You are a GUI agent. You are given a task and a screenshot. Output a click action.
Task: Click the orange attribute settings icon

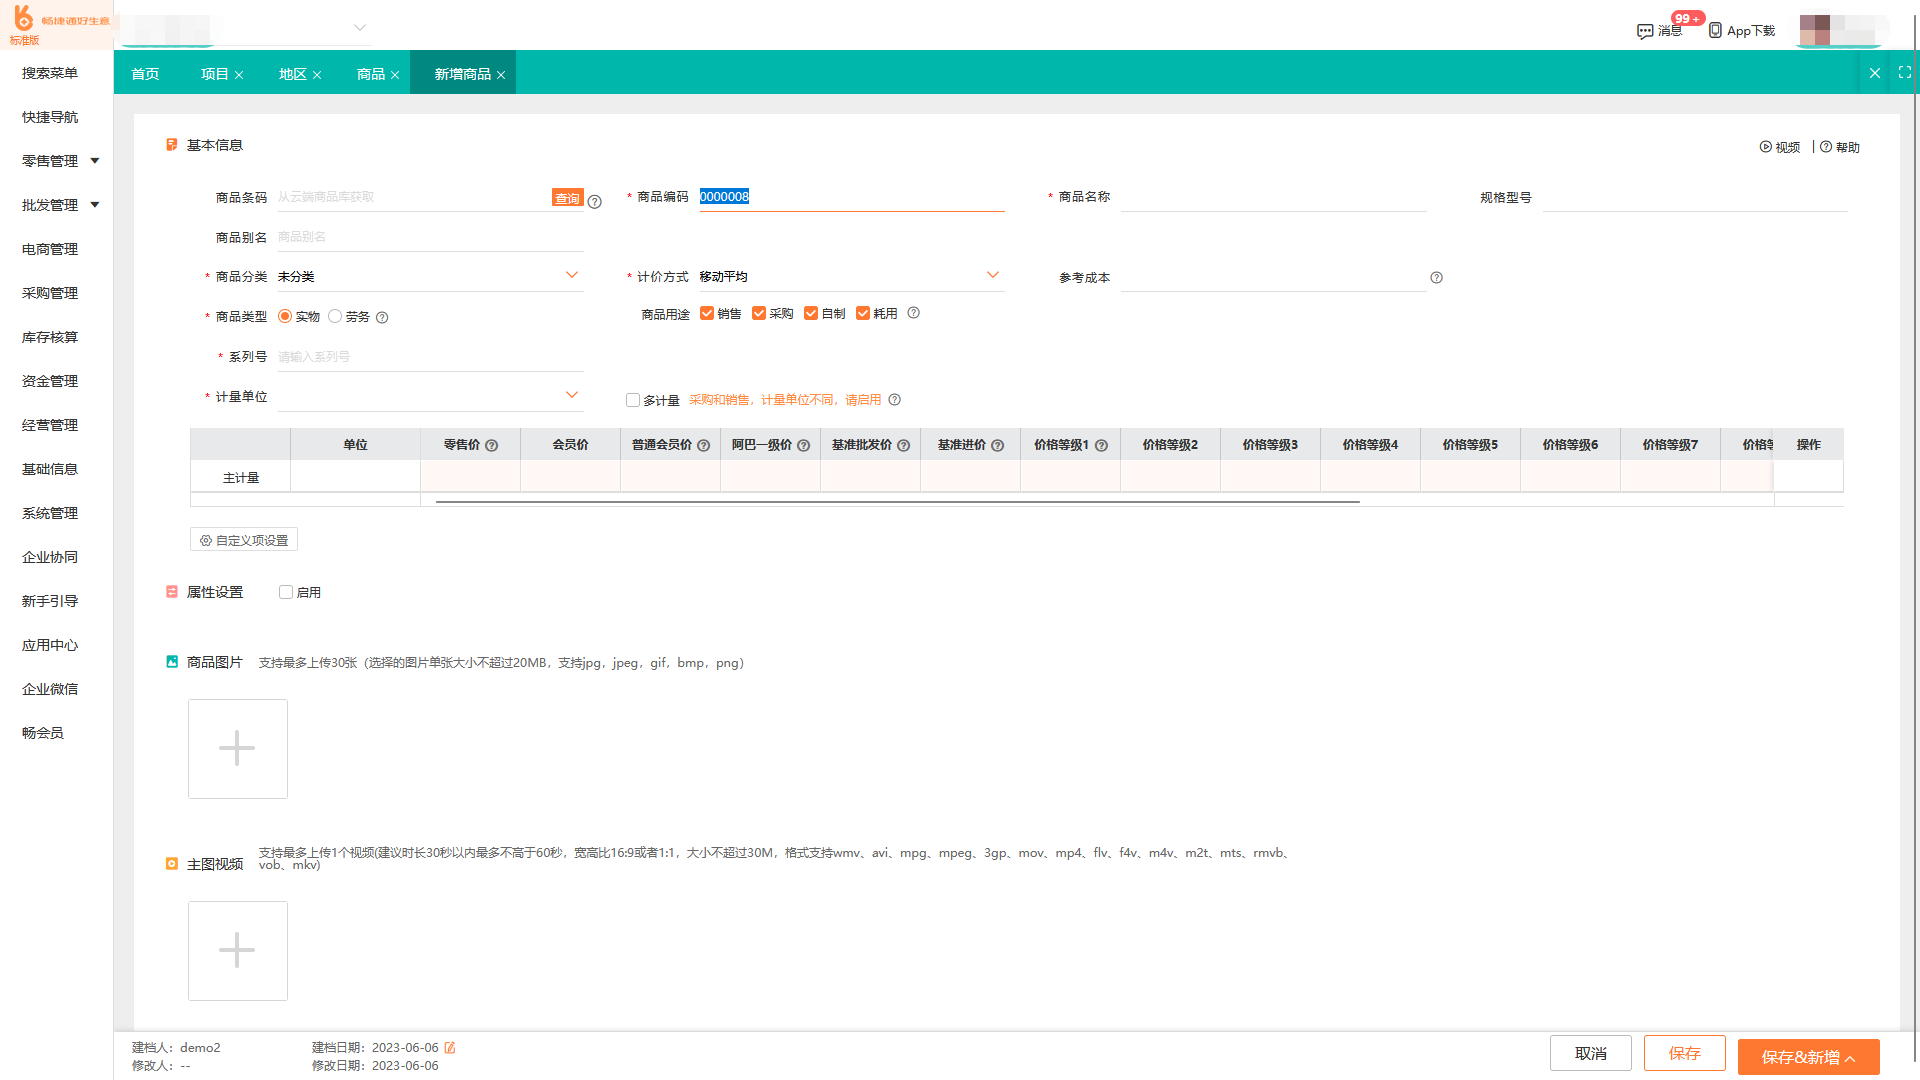point(171,592)
